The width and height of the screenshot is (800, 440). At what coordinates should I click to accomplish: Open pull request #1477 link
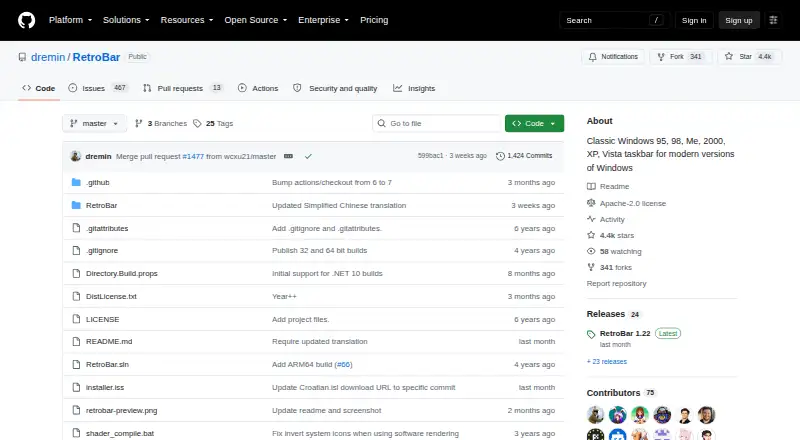(x=193, y=156)
